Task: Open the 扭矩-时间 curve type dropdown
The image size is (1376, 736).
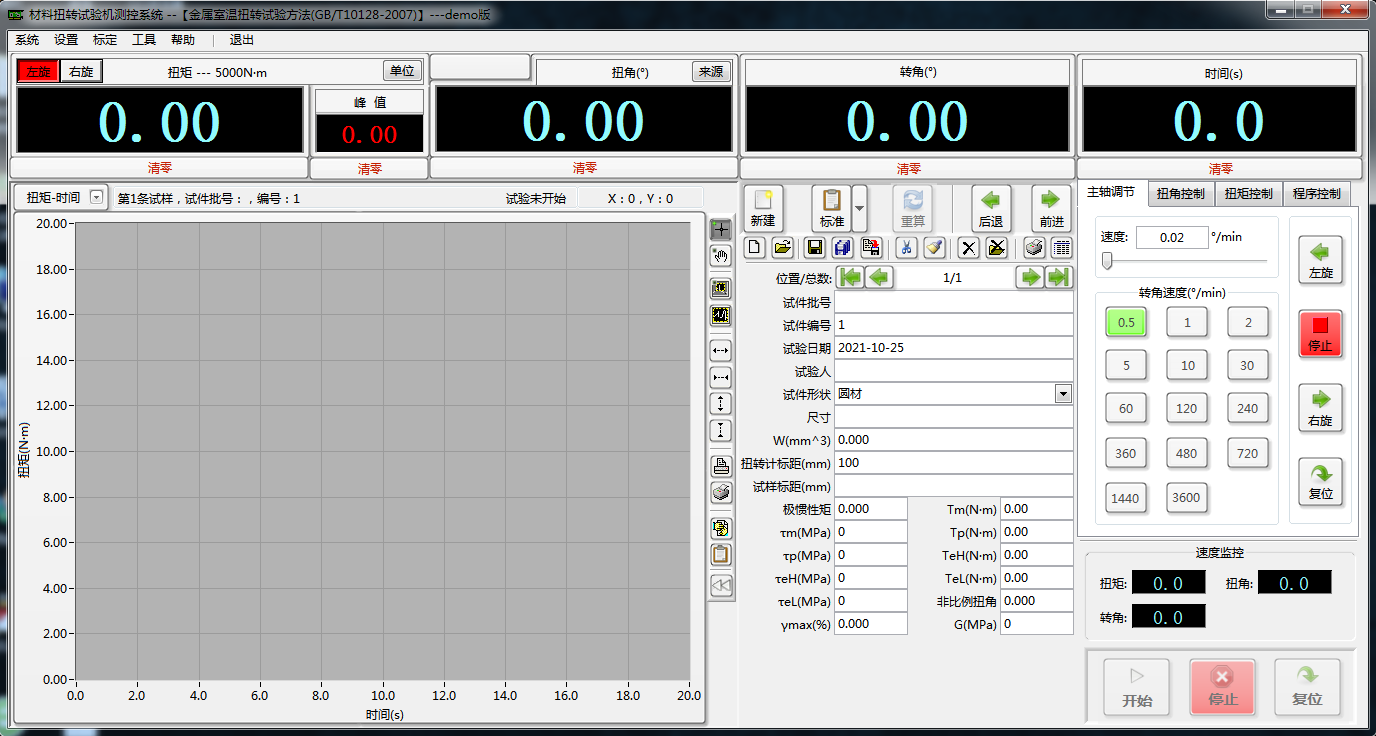Action: coord(96,198)
